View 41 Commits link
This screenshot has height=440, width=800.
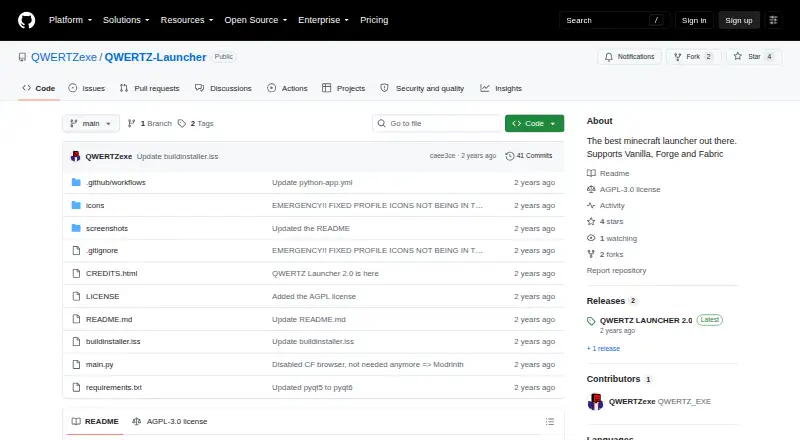point(529,156)
